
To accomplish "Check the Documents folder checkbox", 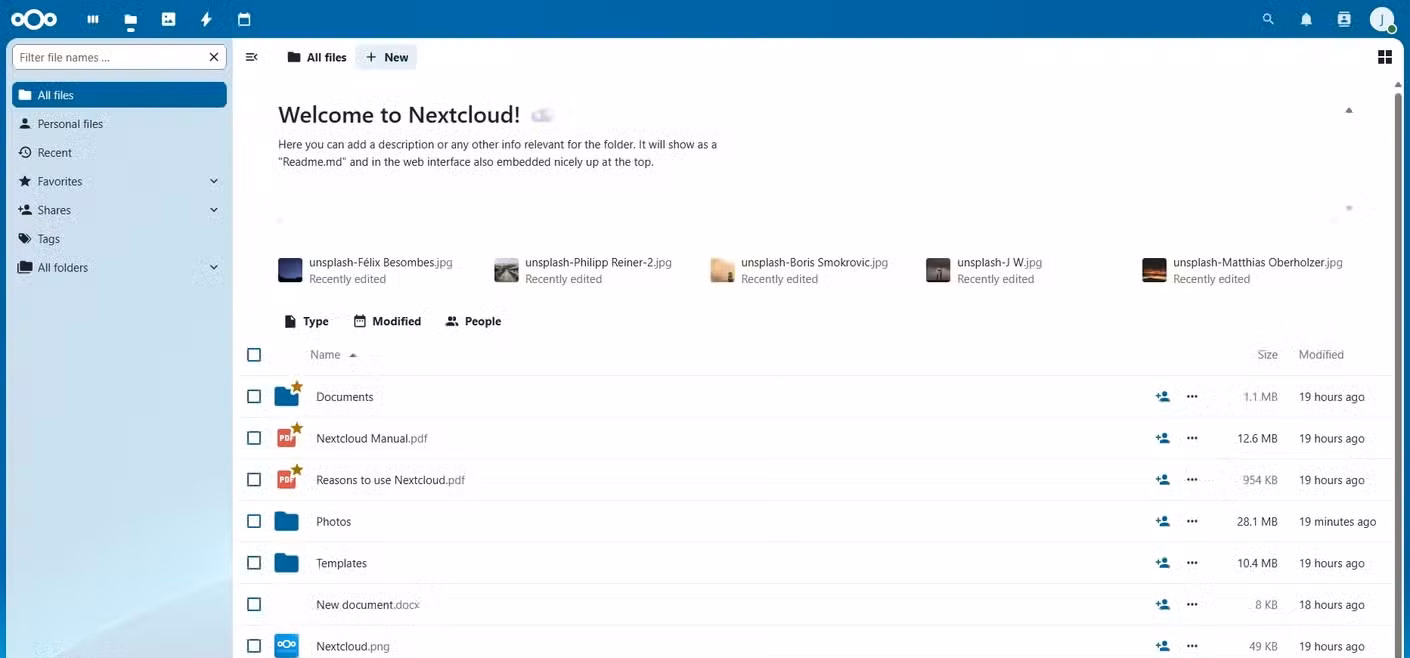I will 254,397.
